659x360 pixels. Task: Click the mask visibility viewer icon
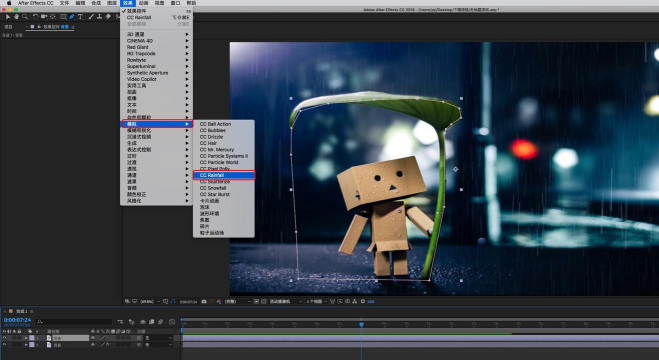pos(173,302)
